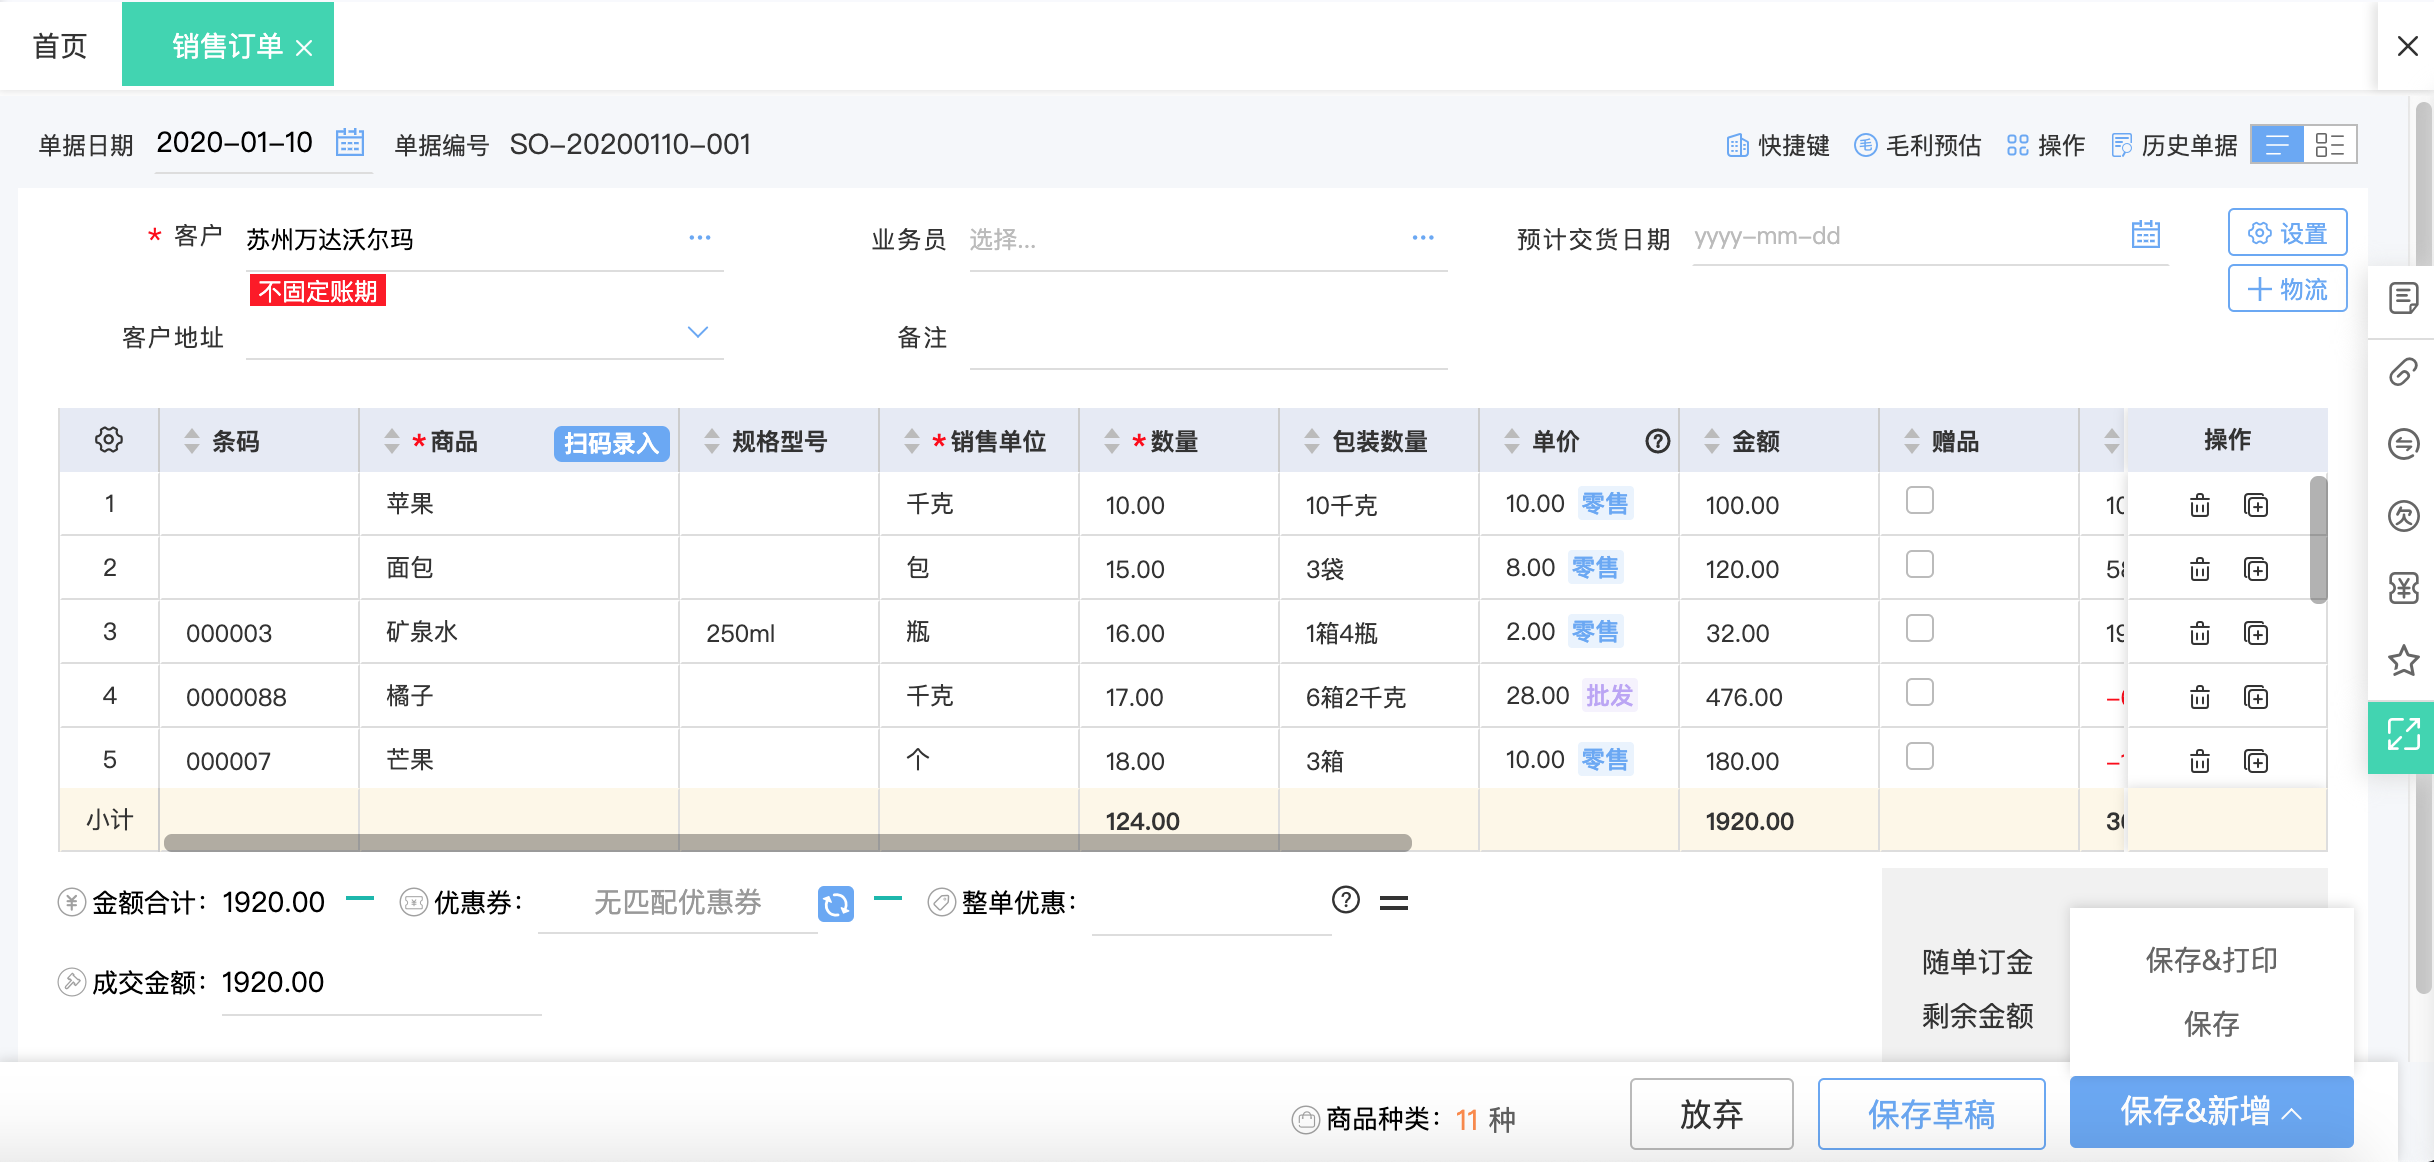Image resolution: width=2434 pixels, height=1162 pixels.
Task: Click the 首页 tab
Action: [59, 45]
